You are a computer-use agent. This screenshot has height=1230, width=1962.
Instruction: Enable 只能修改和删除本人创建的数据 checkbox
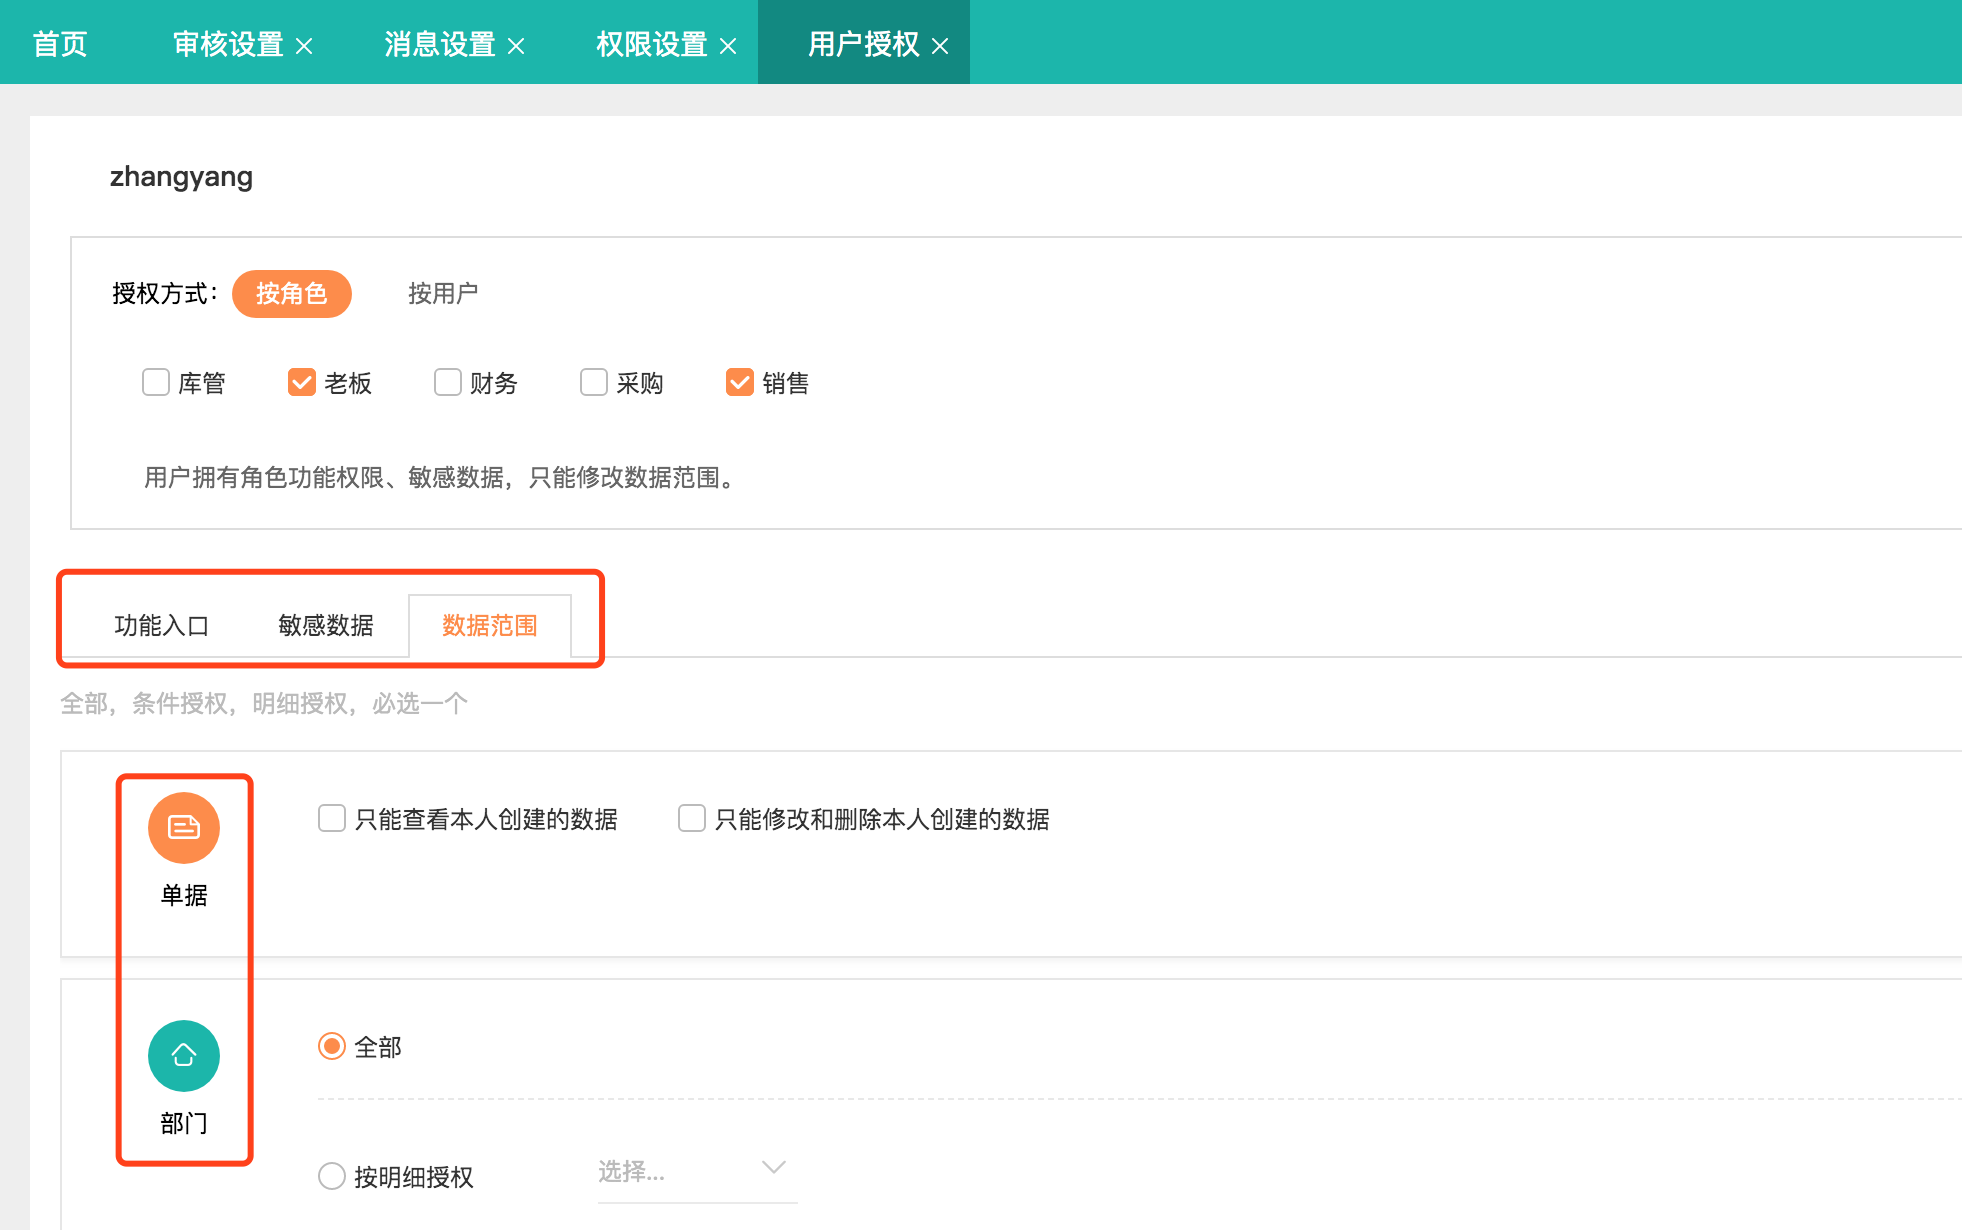point(691,818)
